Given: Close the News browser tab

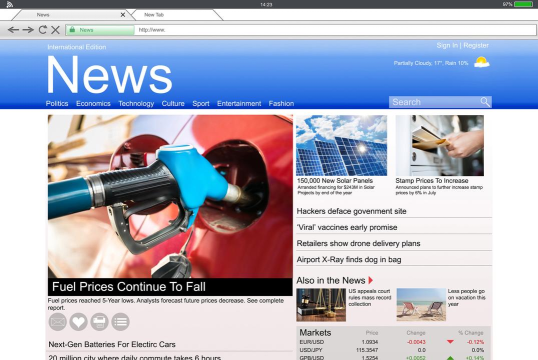Looking at the screenshot, I should click(x=123, y=15).
